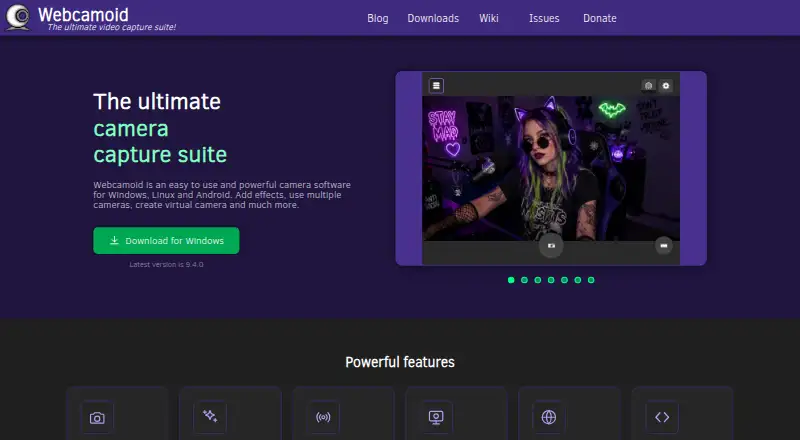The height and width of the screenshot is (440, 800).
Task: Select the second carousel dot
Action: tap(524, 280)
